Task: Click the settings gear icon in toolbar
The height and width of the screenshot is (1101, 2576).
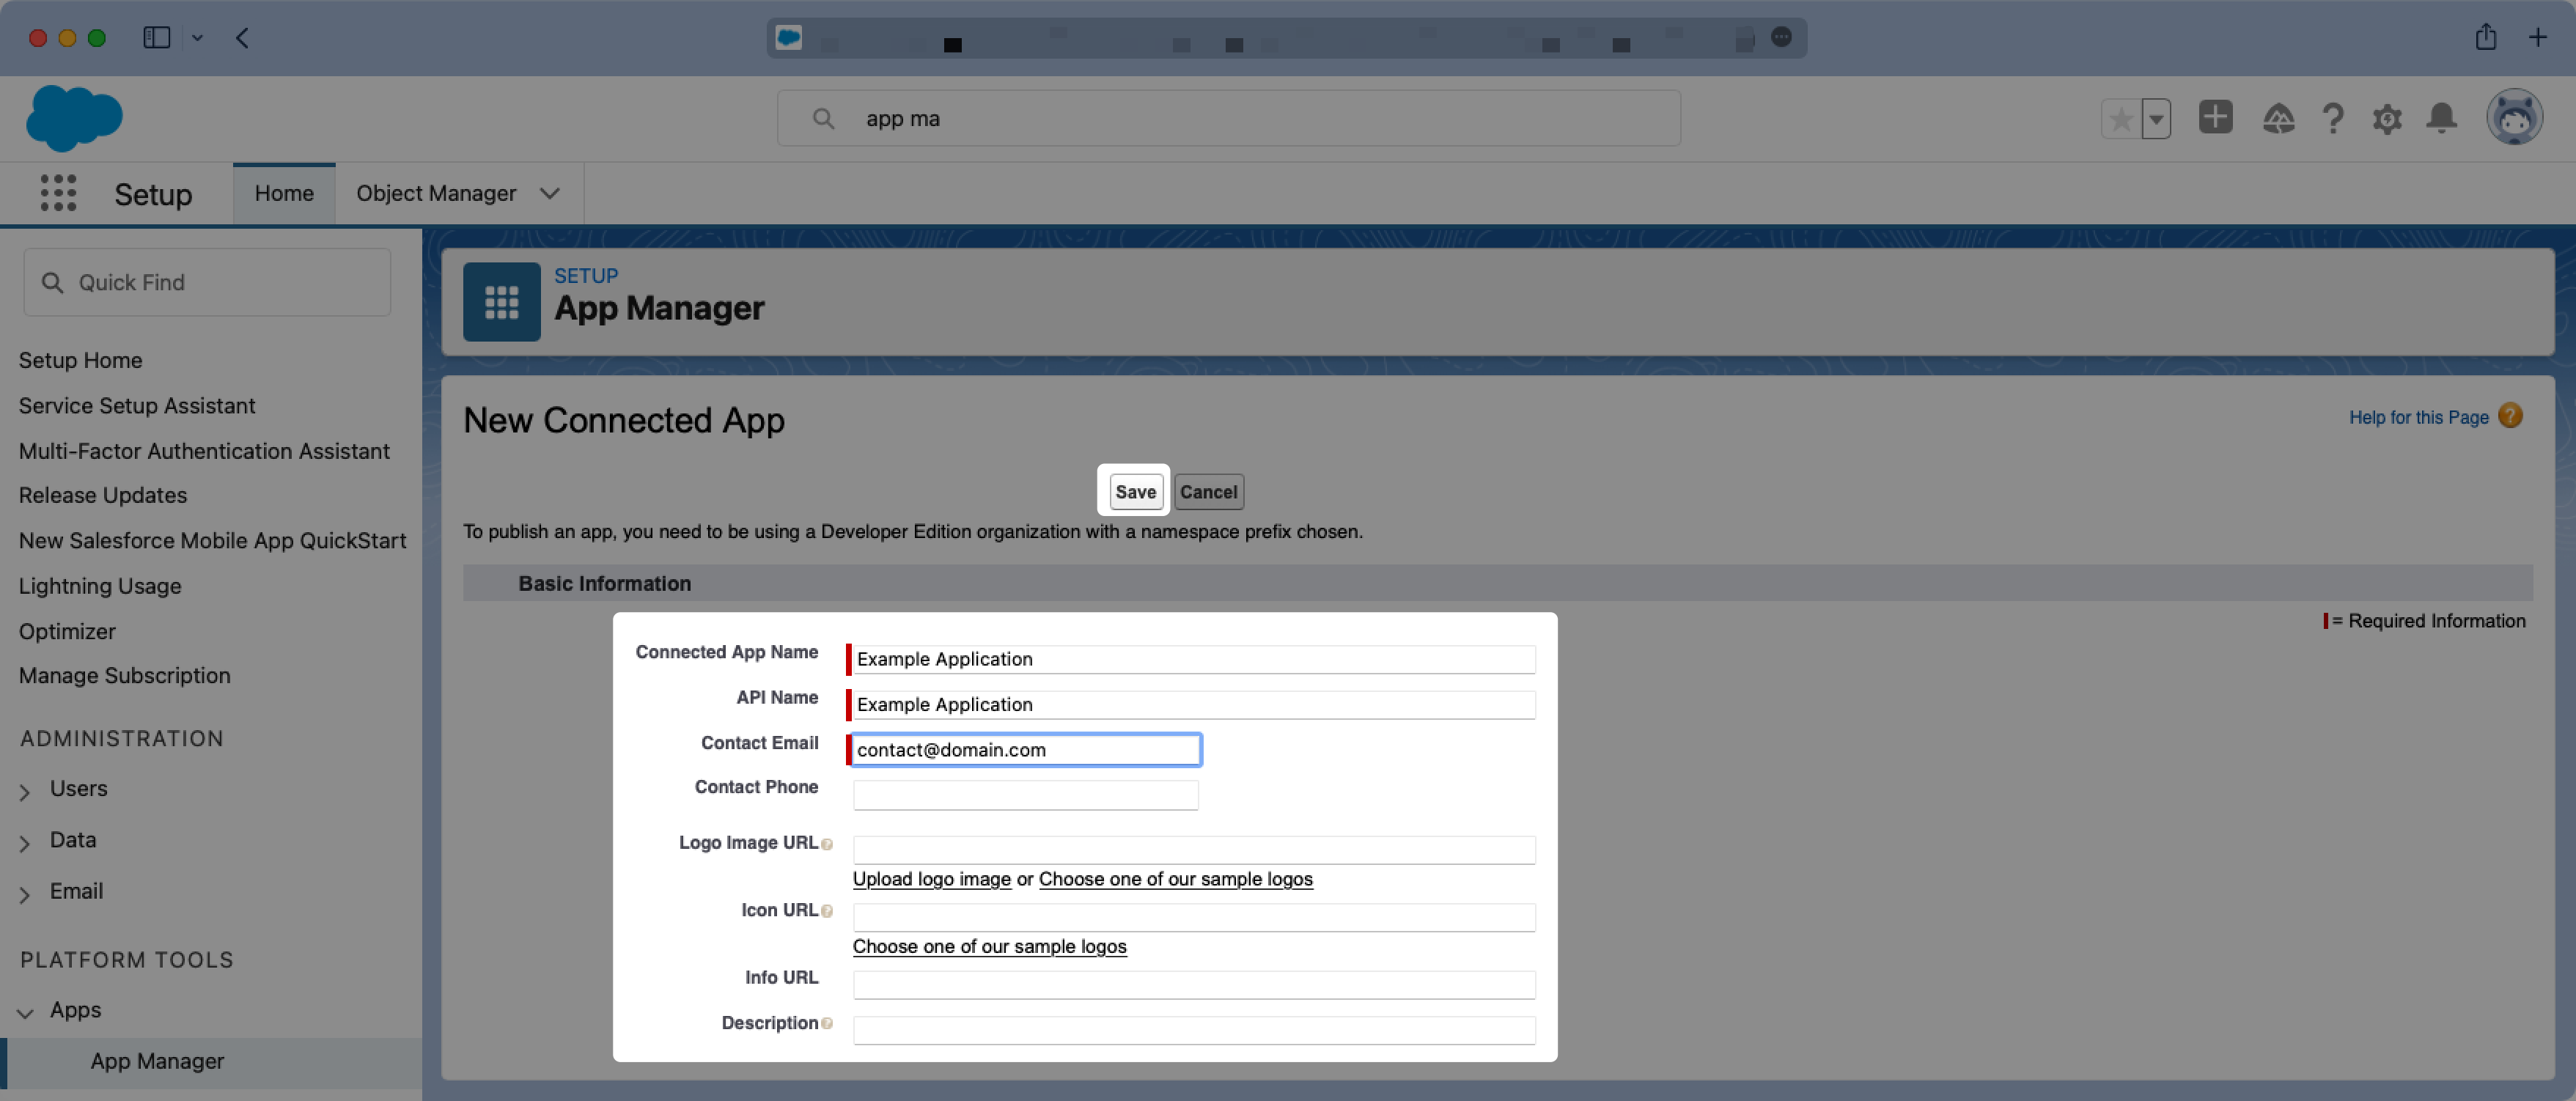Action: pyautogui.click(x=2384, y=117)
